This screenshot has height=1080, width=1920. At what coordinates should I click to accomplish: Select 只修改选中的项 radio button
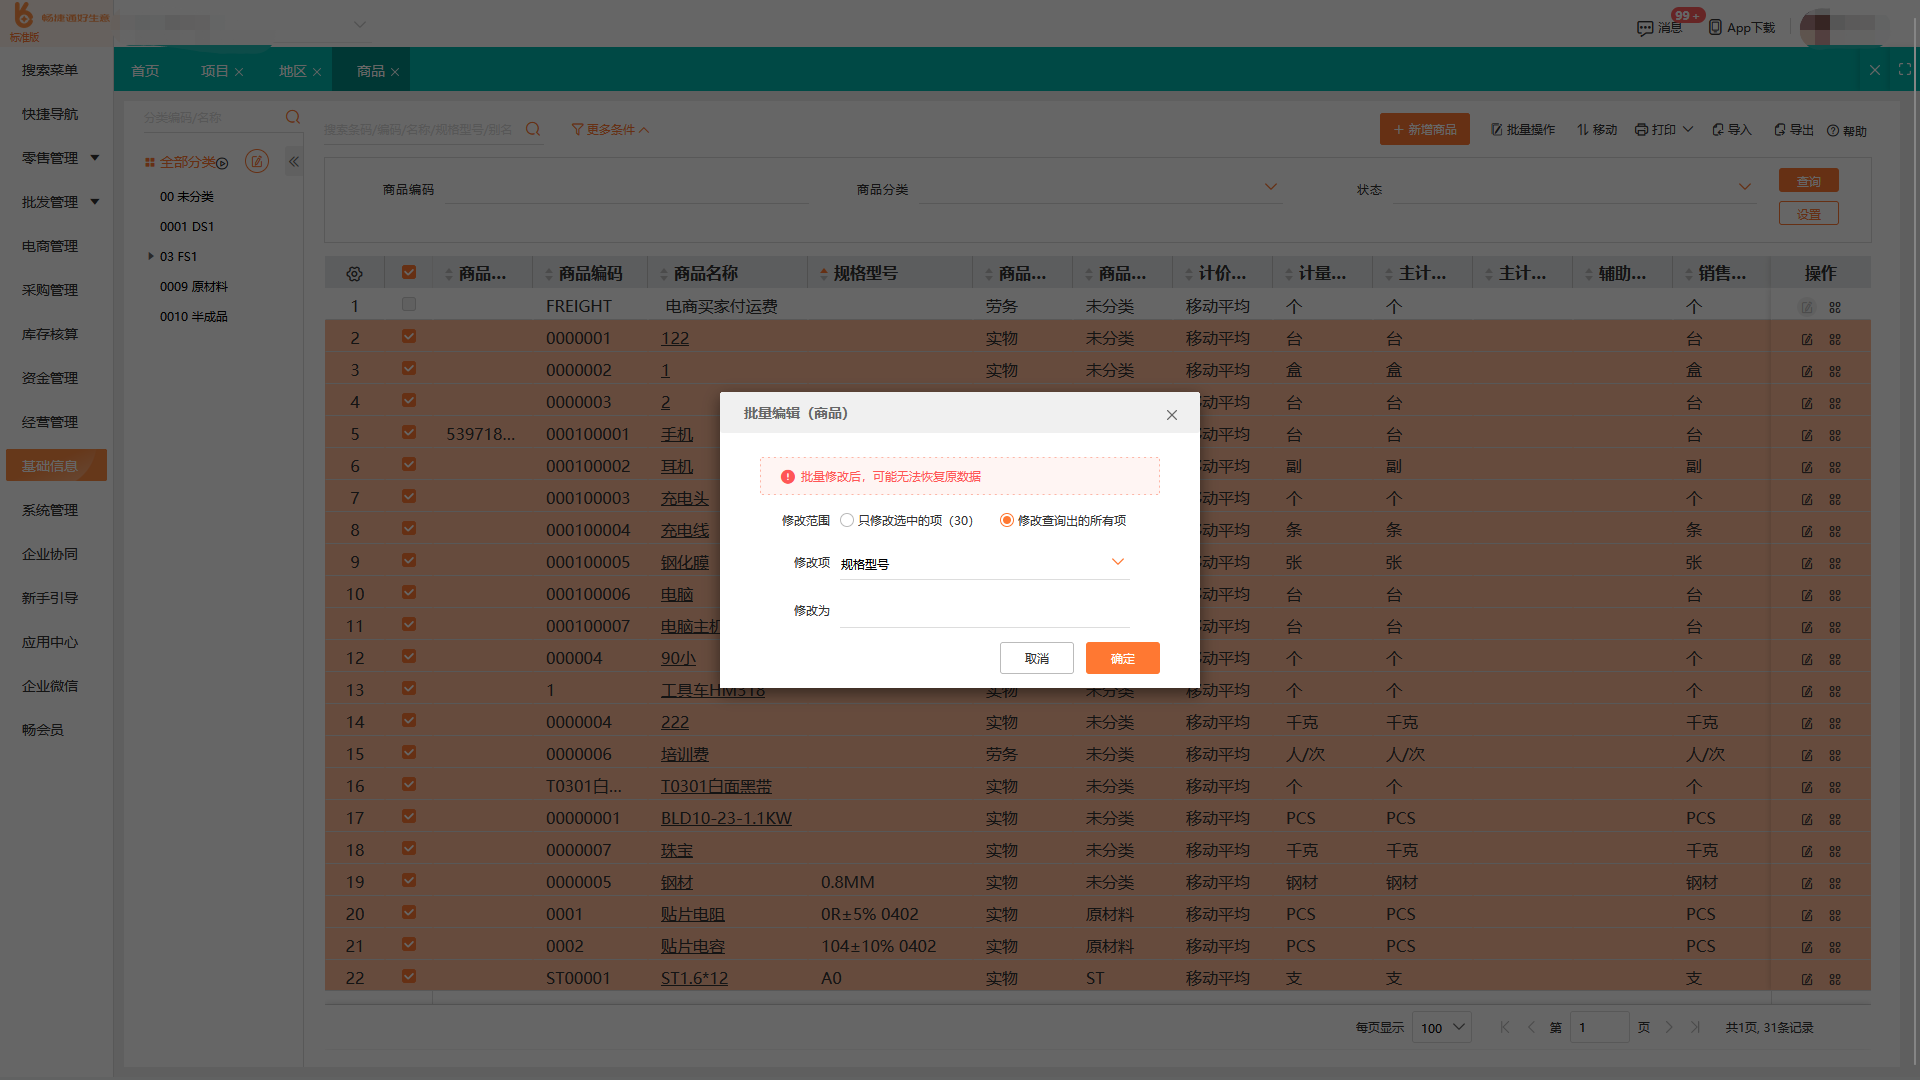coord(847,520)
